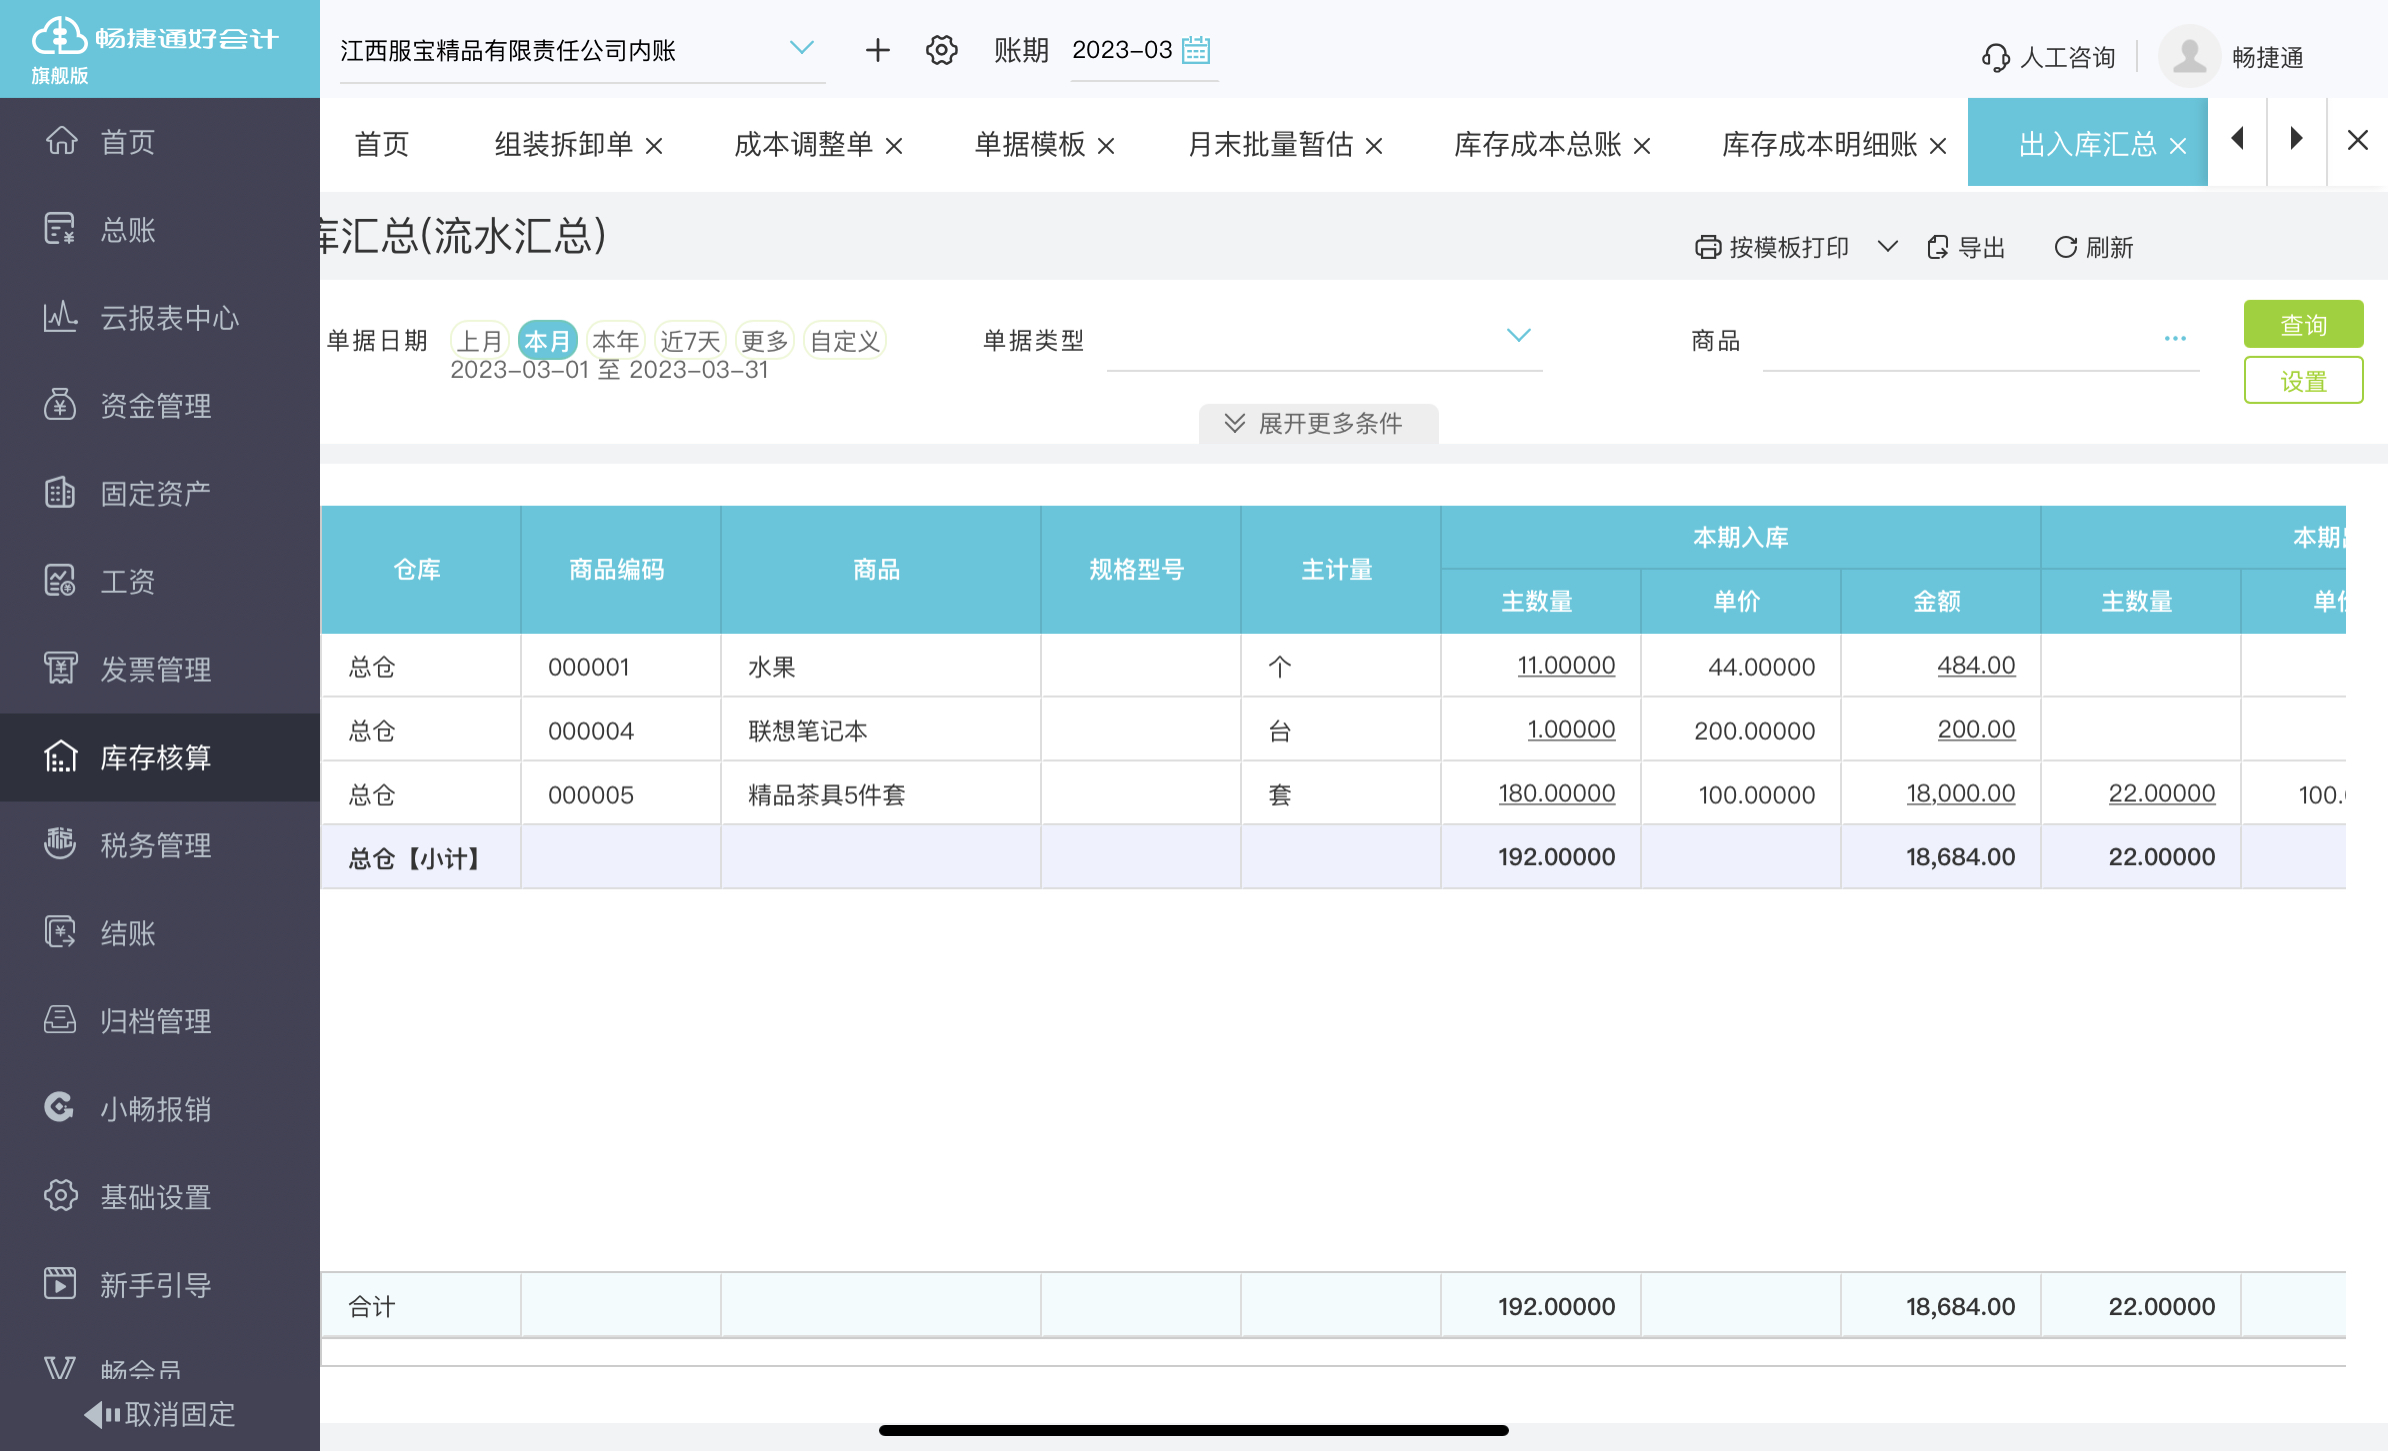Select 本月 date filter toggle

pyautogui.click(x=546, y=338)
